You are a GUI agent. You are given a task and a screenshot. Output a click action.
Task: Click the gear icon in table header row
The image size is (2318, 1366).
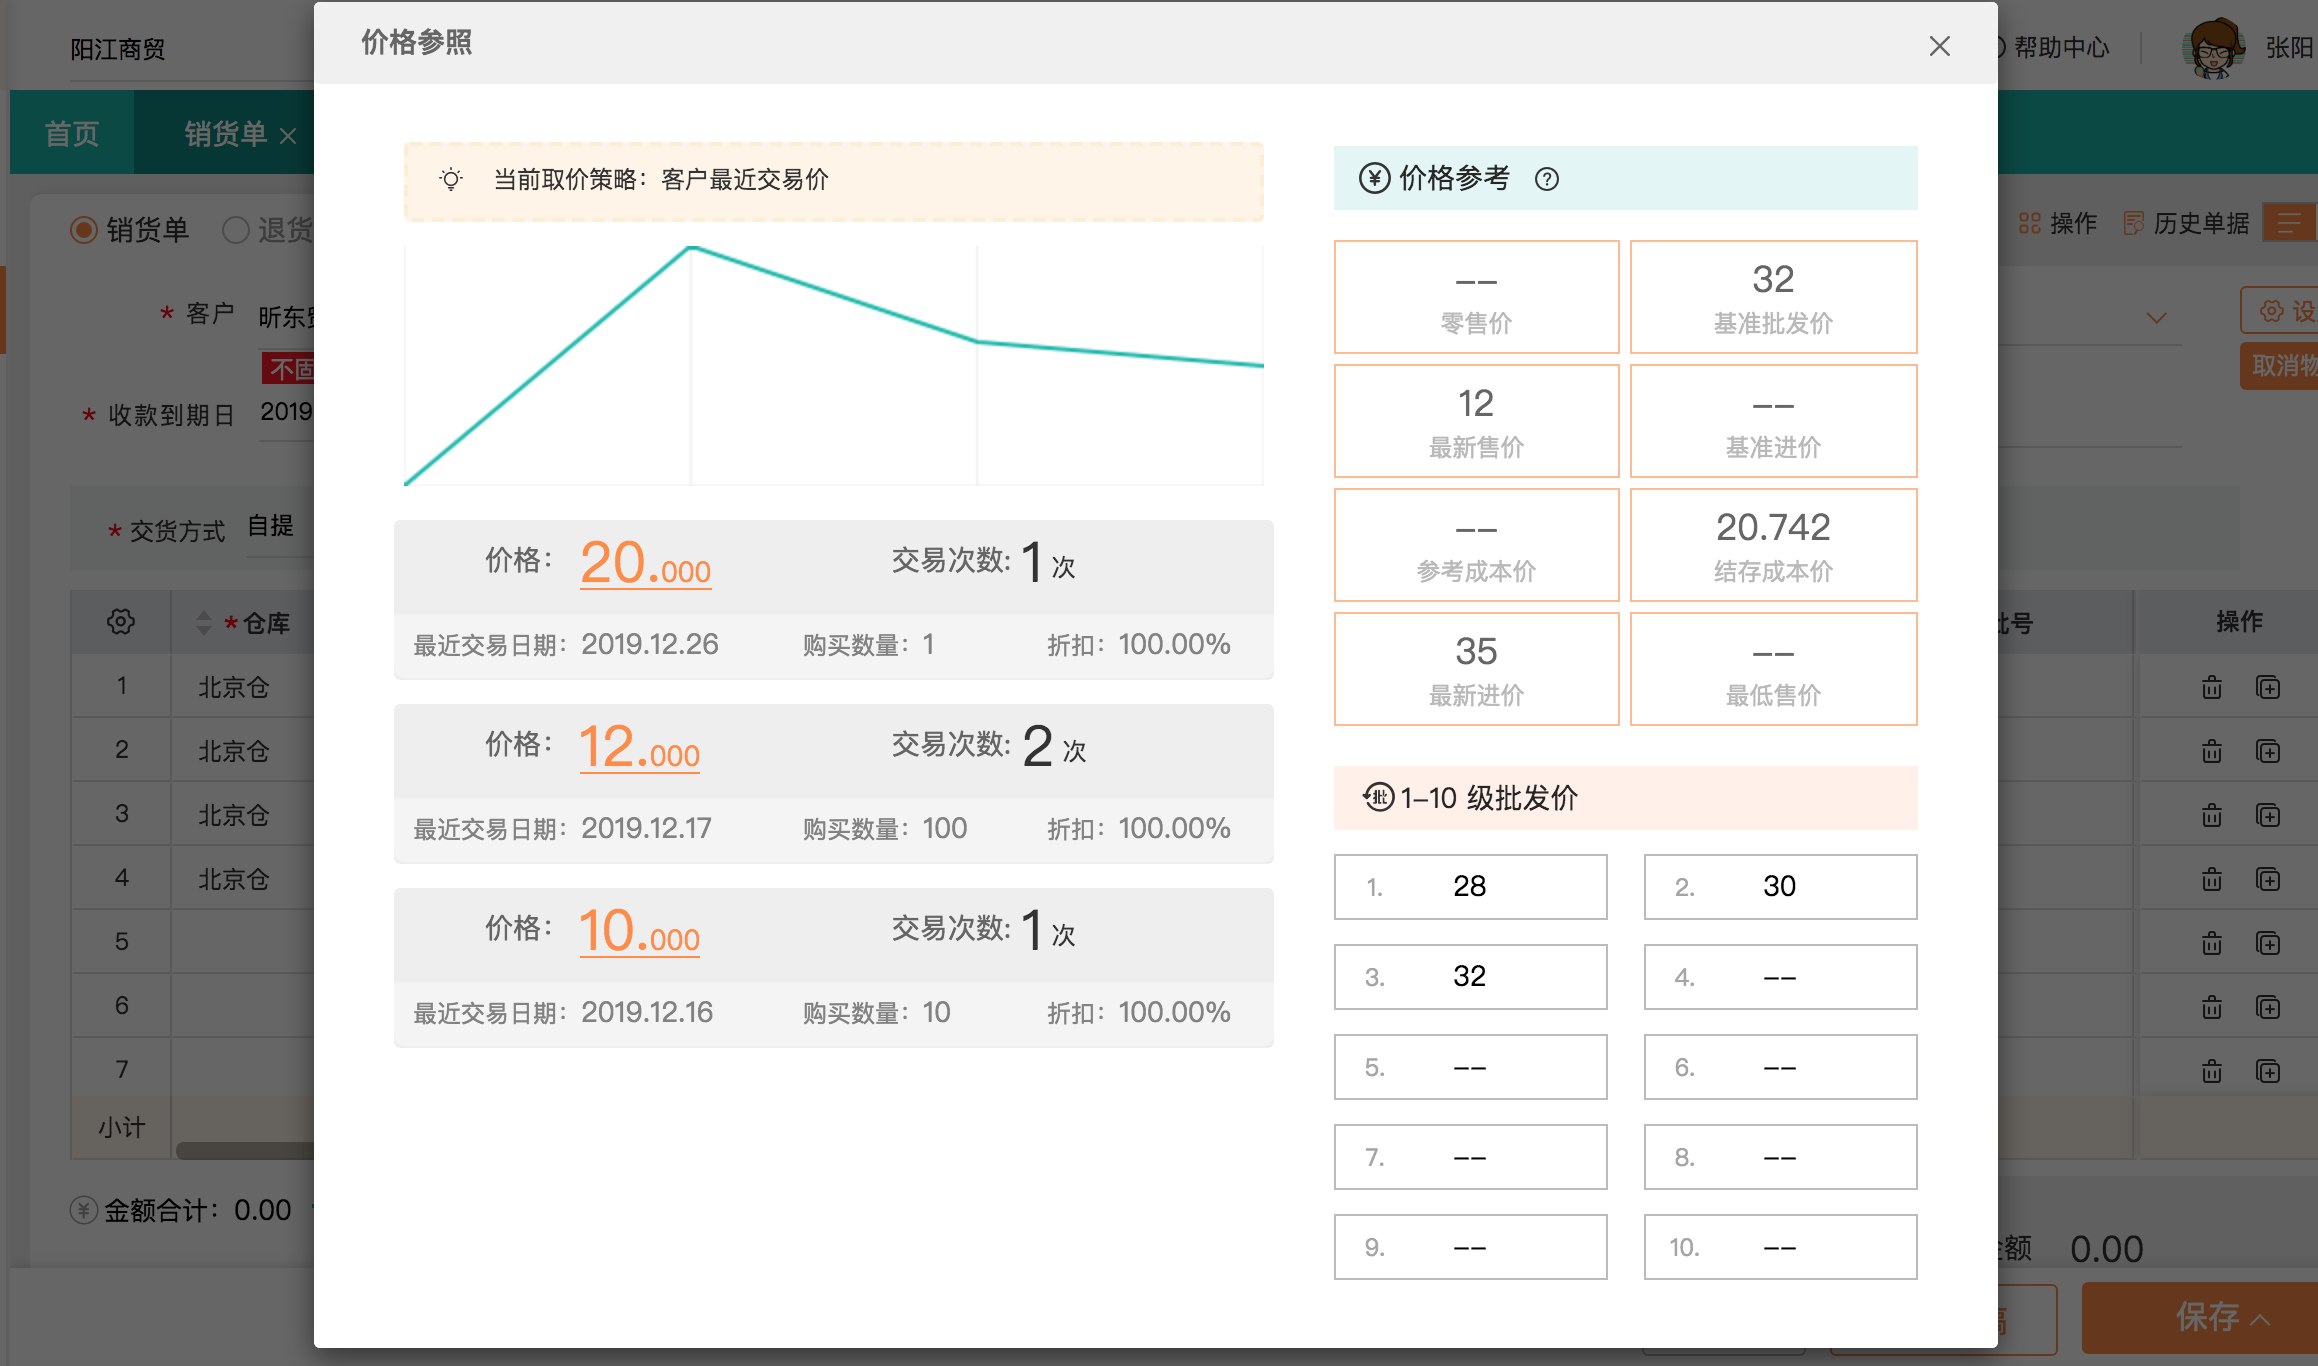pos(120,621)
